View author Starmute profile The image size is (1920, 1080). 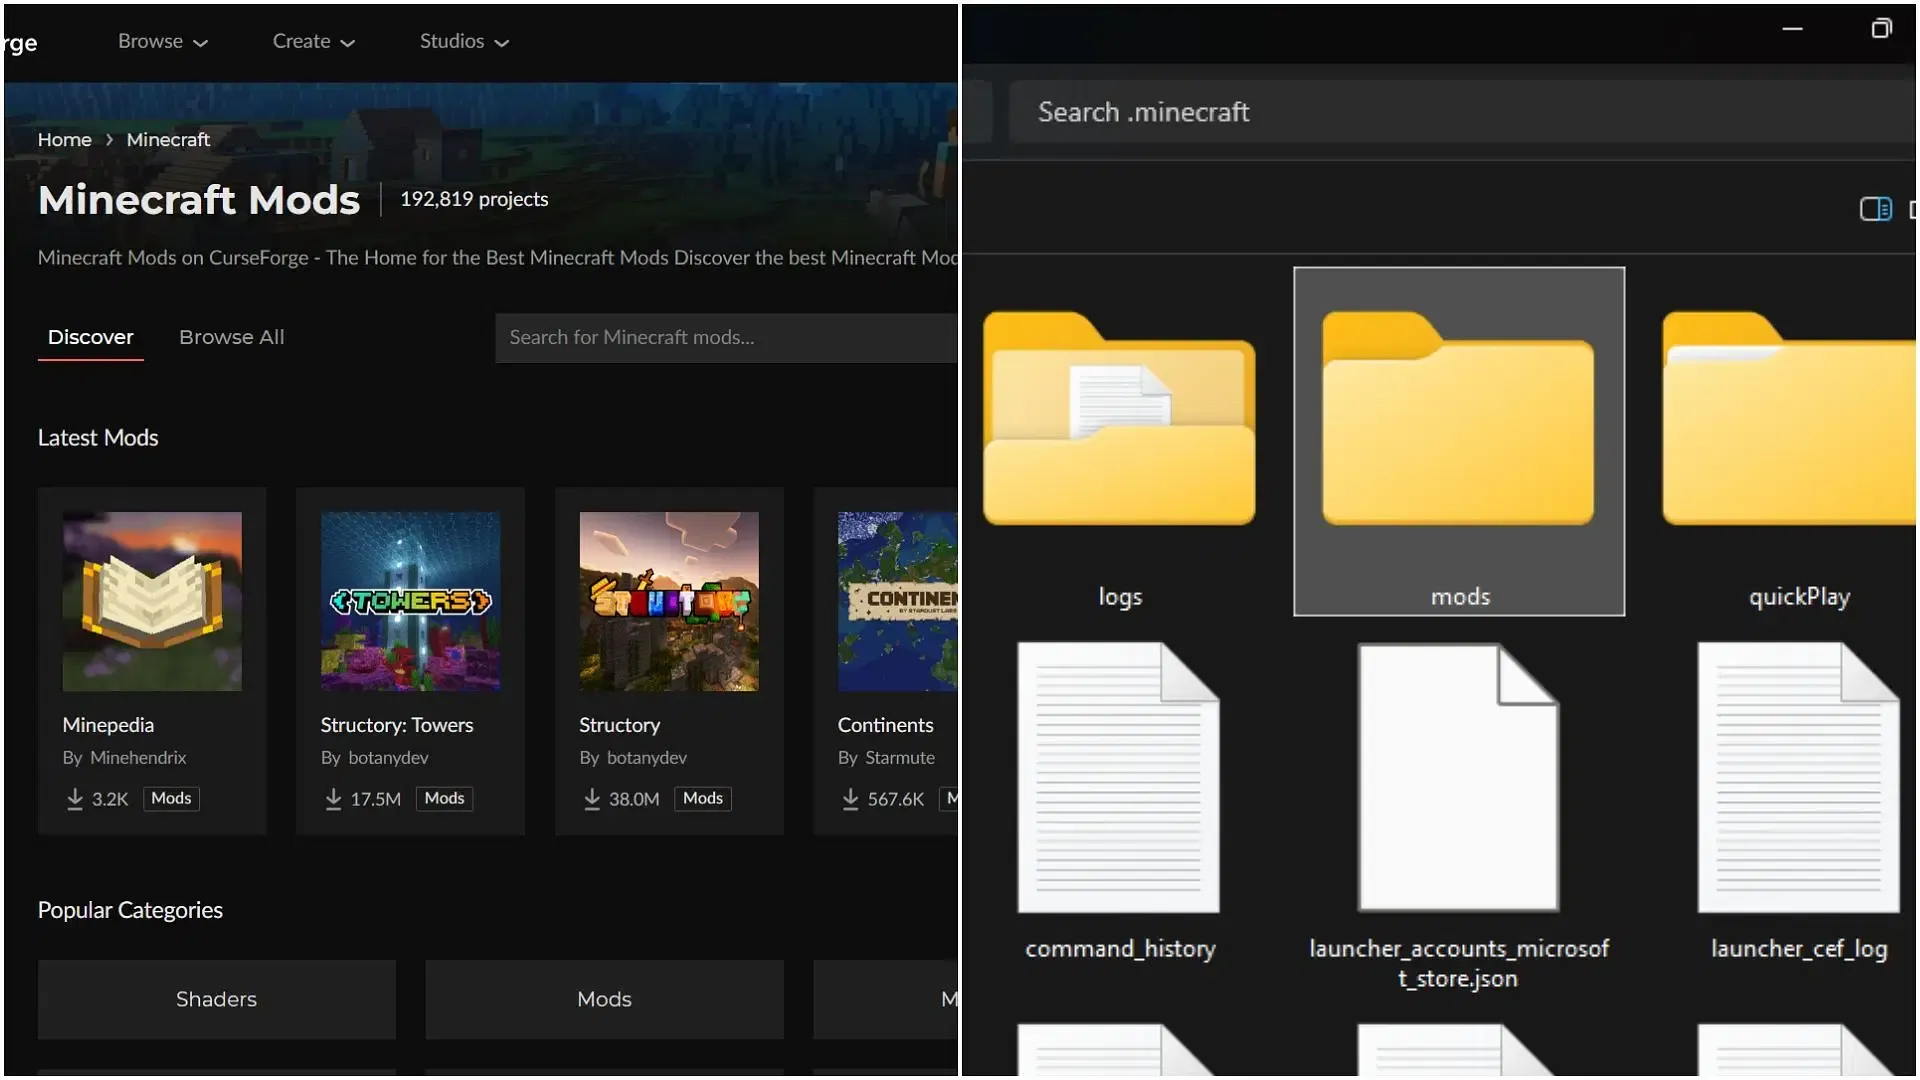click(900, 758)
